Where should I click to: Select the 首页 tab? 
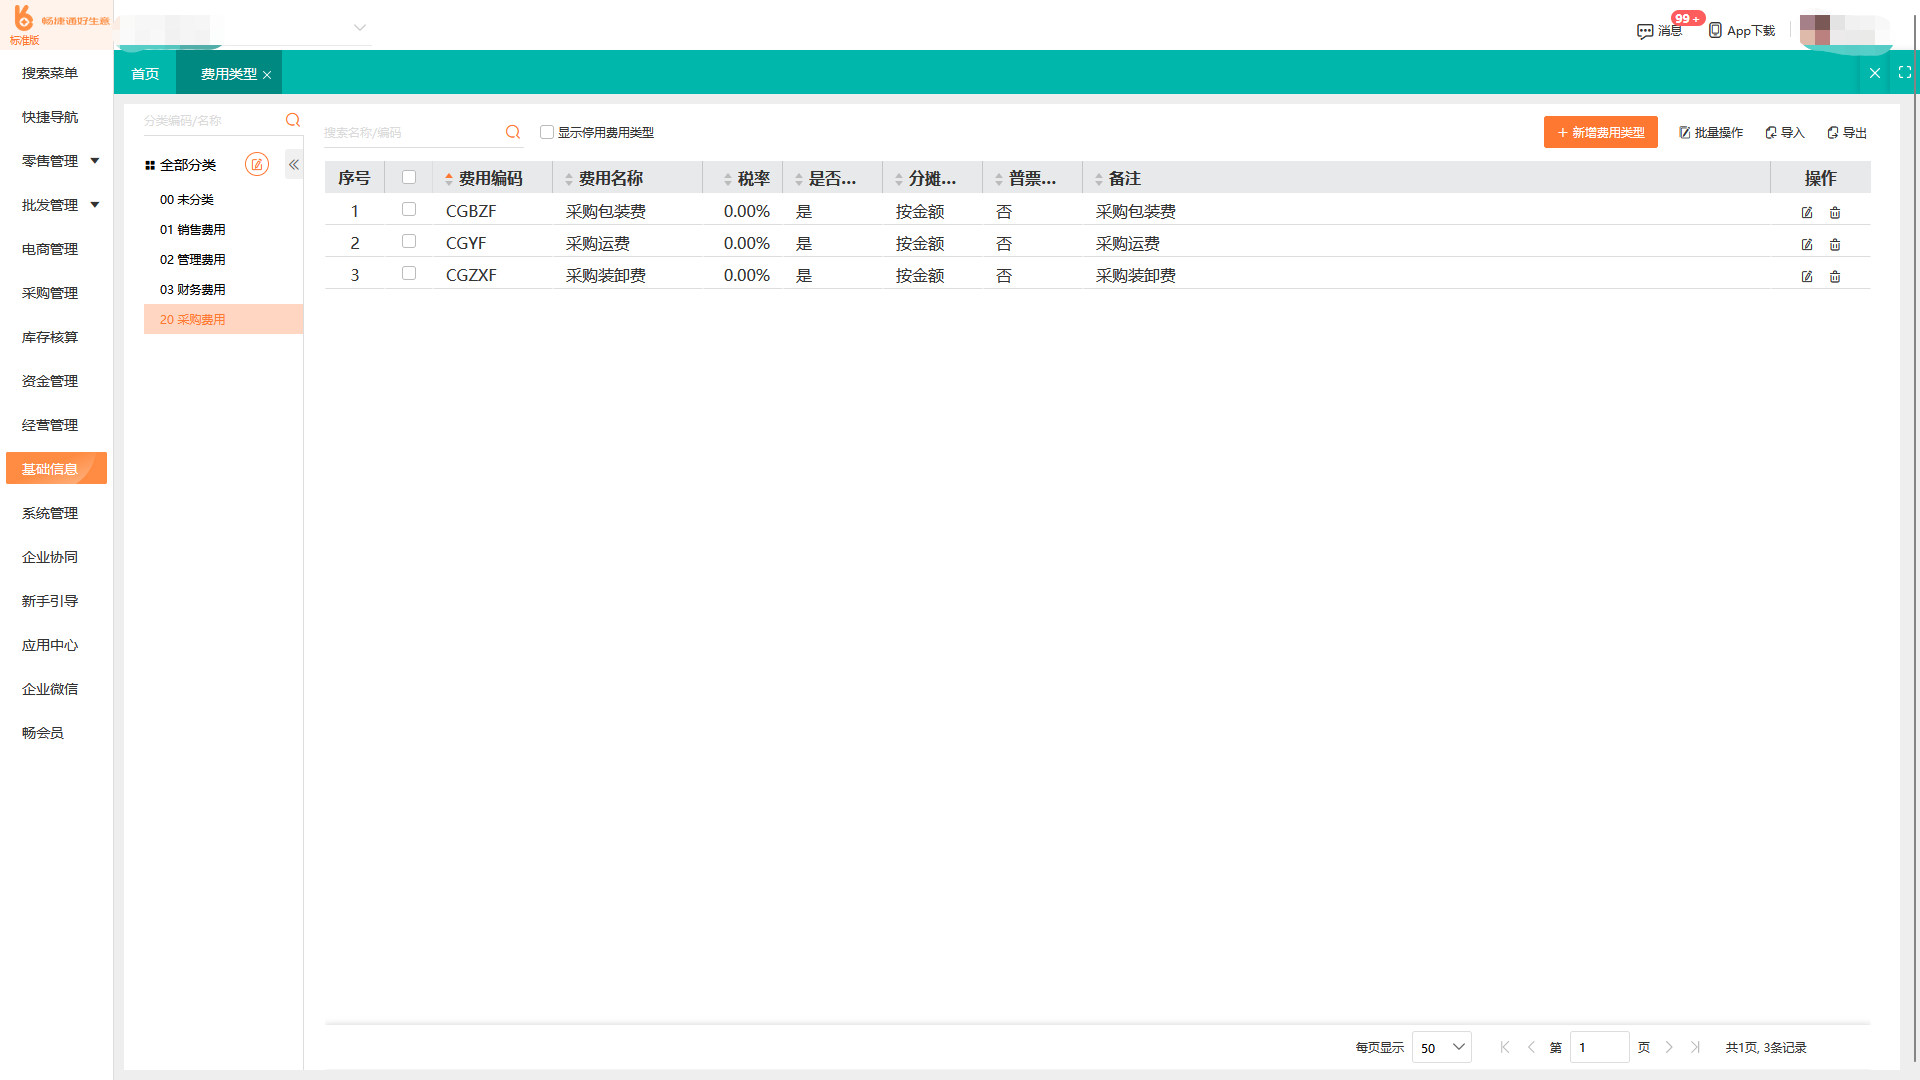click(146, 74)
